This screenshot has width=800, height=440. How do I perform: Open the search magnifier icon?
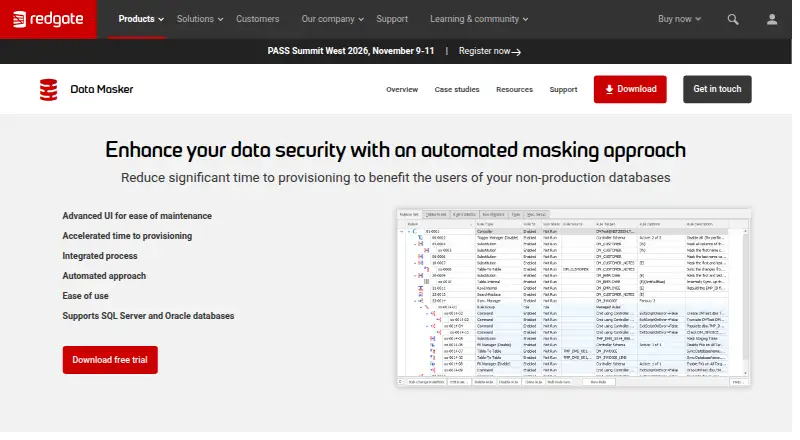pos(733,19)
